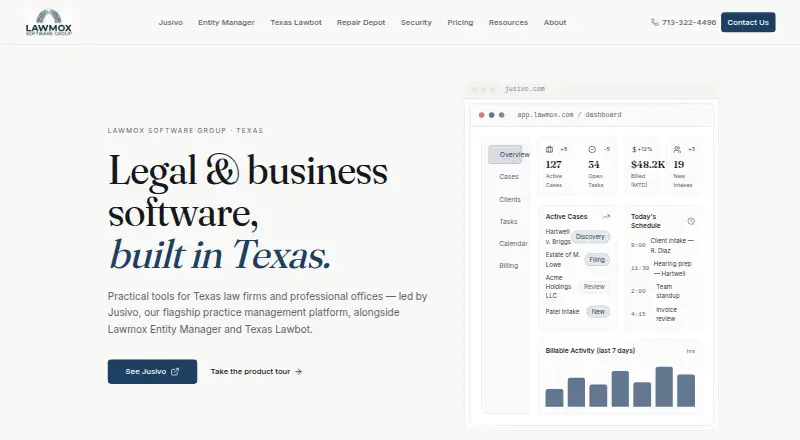Click the red window dot in mock dashboard
800x440 pixels.
pyautogui.click(x=481, y=115)
